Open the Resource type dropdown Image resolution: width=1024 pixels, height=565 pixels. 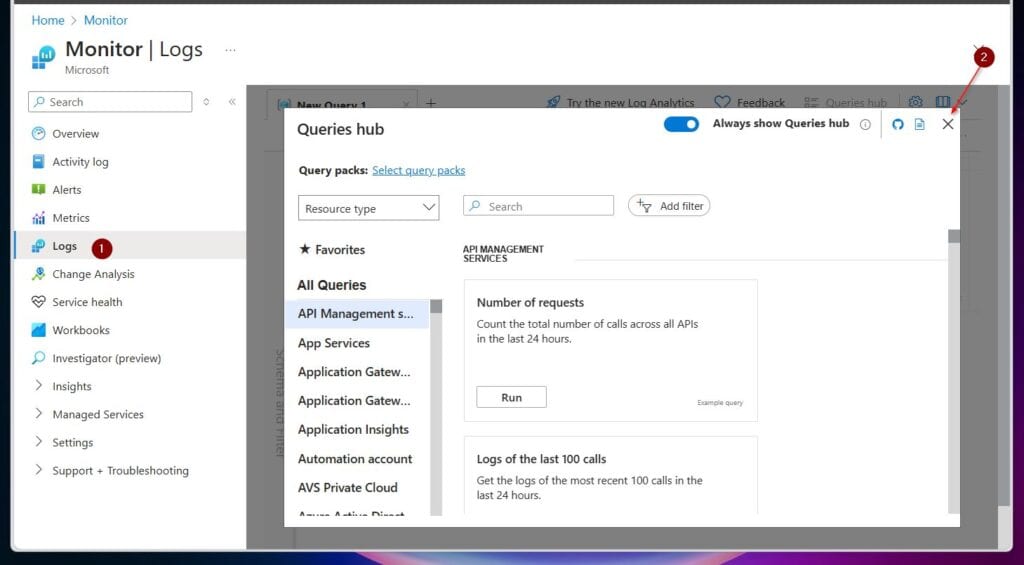[x=368, y=208]
